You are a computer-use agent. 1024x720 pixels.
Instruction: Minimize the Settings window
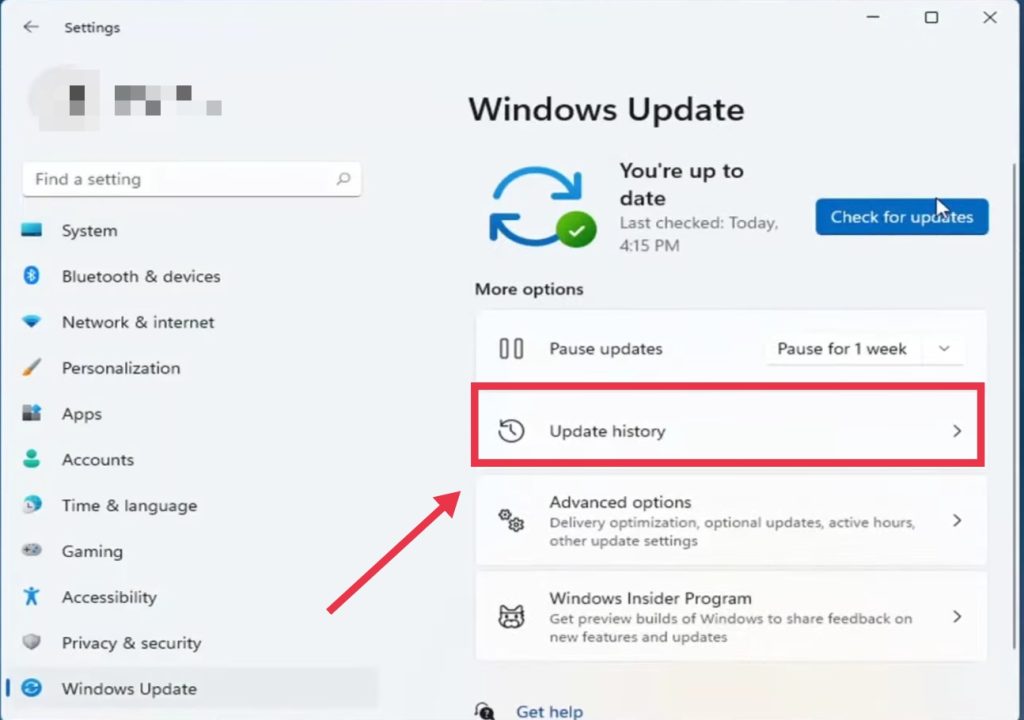[873, 18]
